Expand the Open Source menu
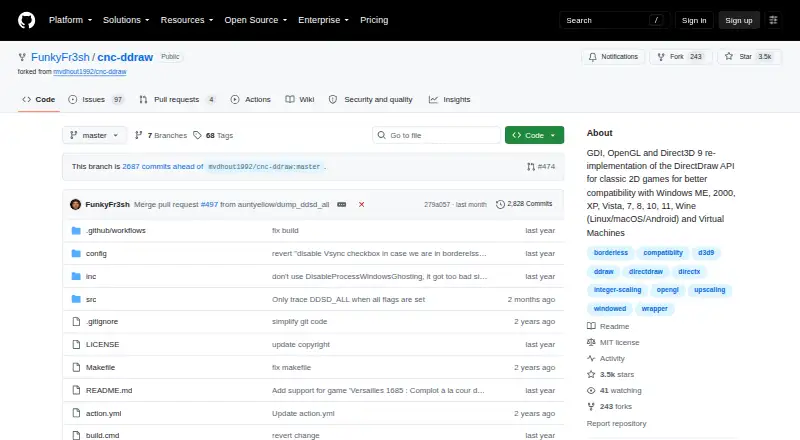 (256, 20)
